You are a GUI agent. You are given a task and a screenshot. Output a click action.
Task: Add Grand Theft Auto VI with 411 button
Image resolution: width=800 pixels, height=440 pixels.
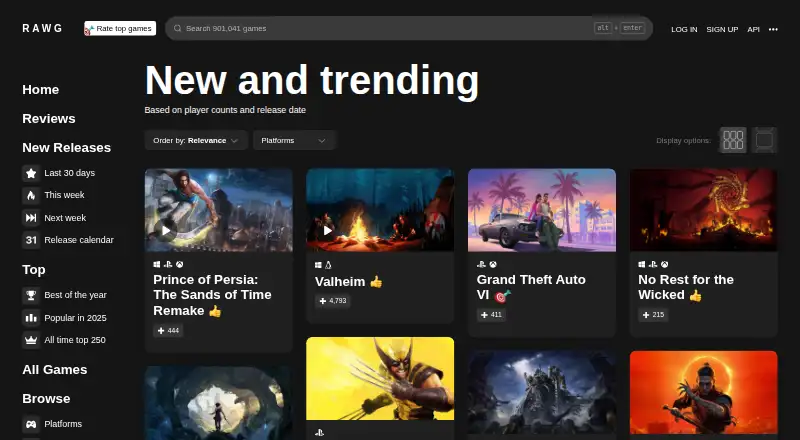[x=491, y=315]
